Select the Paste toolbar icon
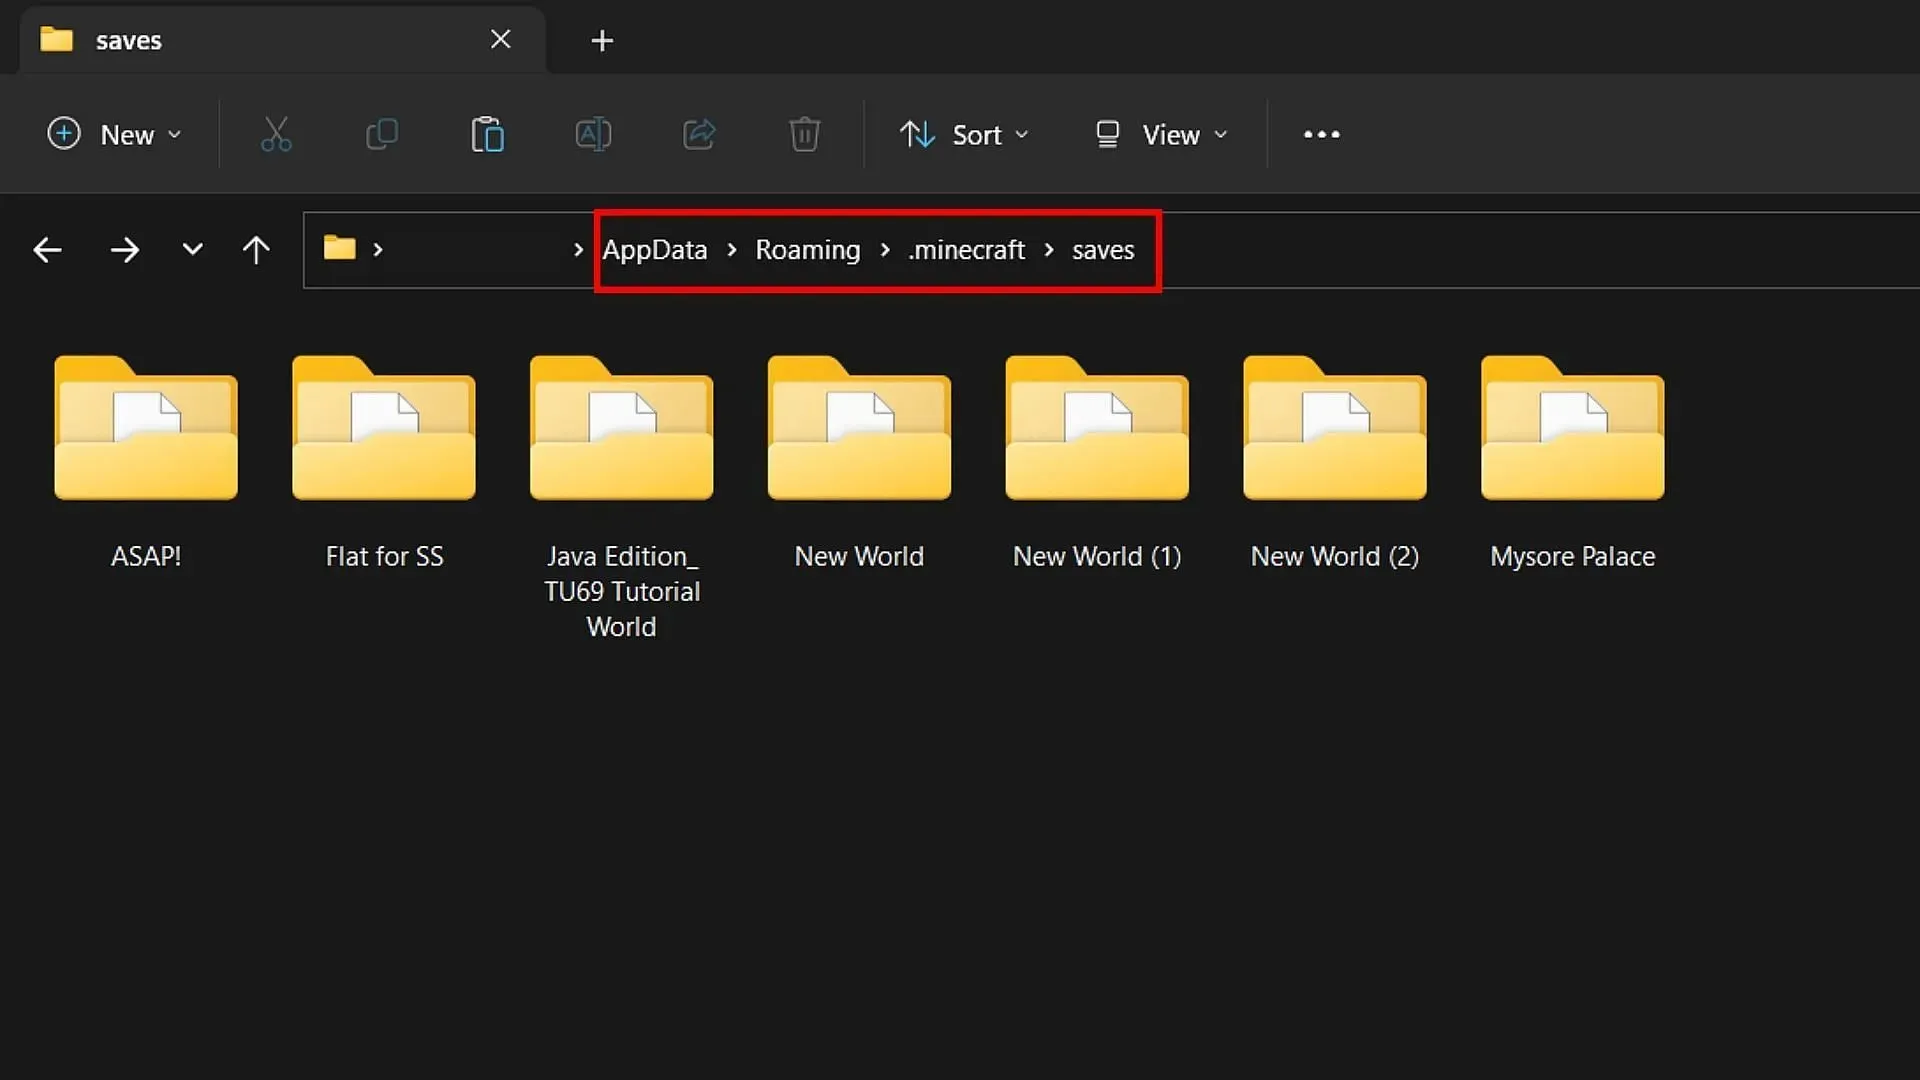Screen dimensions: 1920x1080 (x=487, y=135)
